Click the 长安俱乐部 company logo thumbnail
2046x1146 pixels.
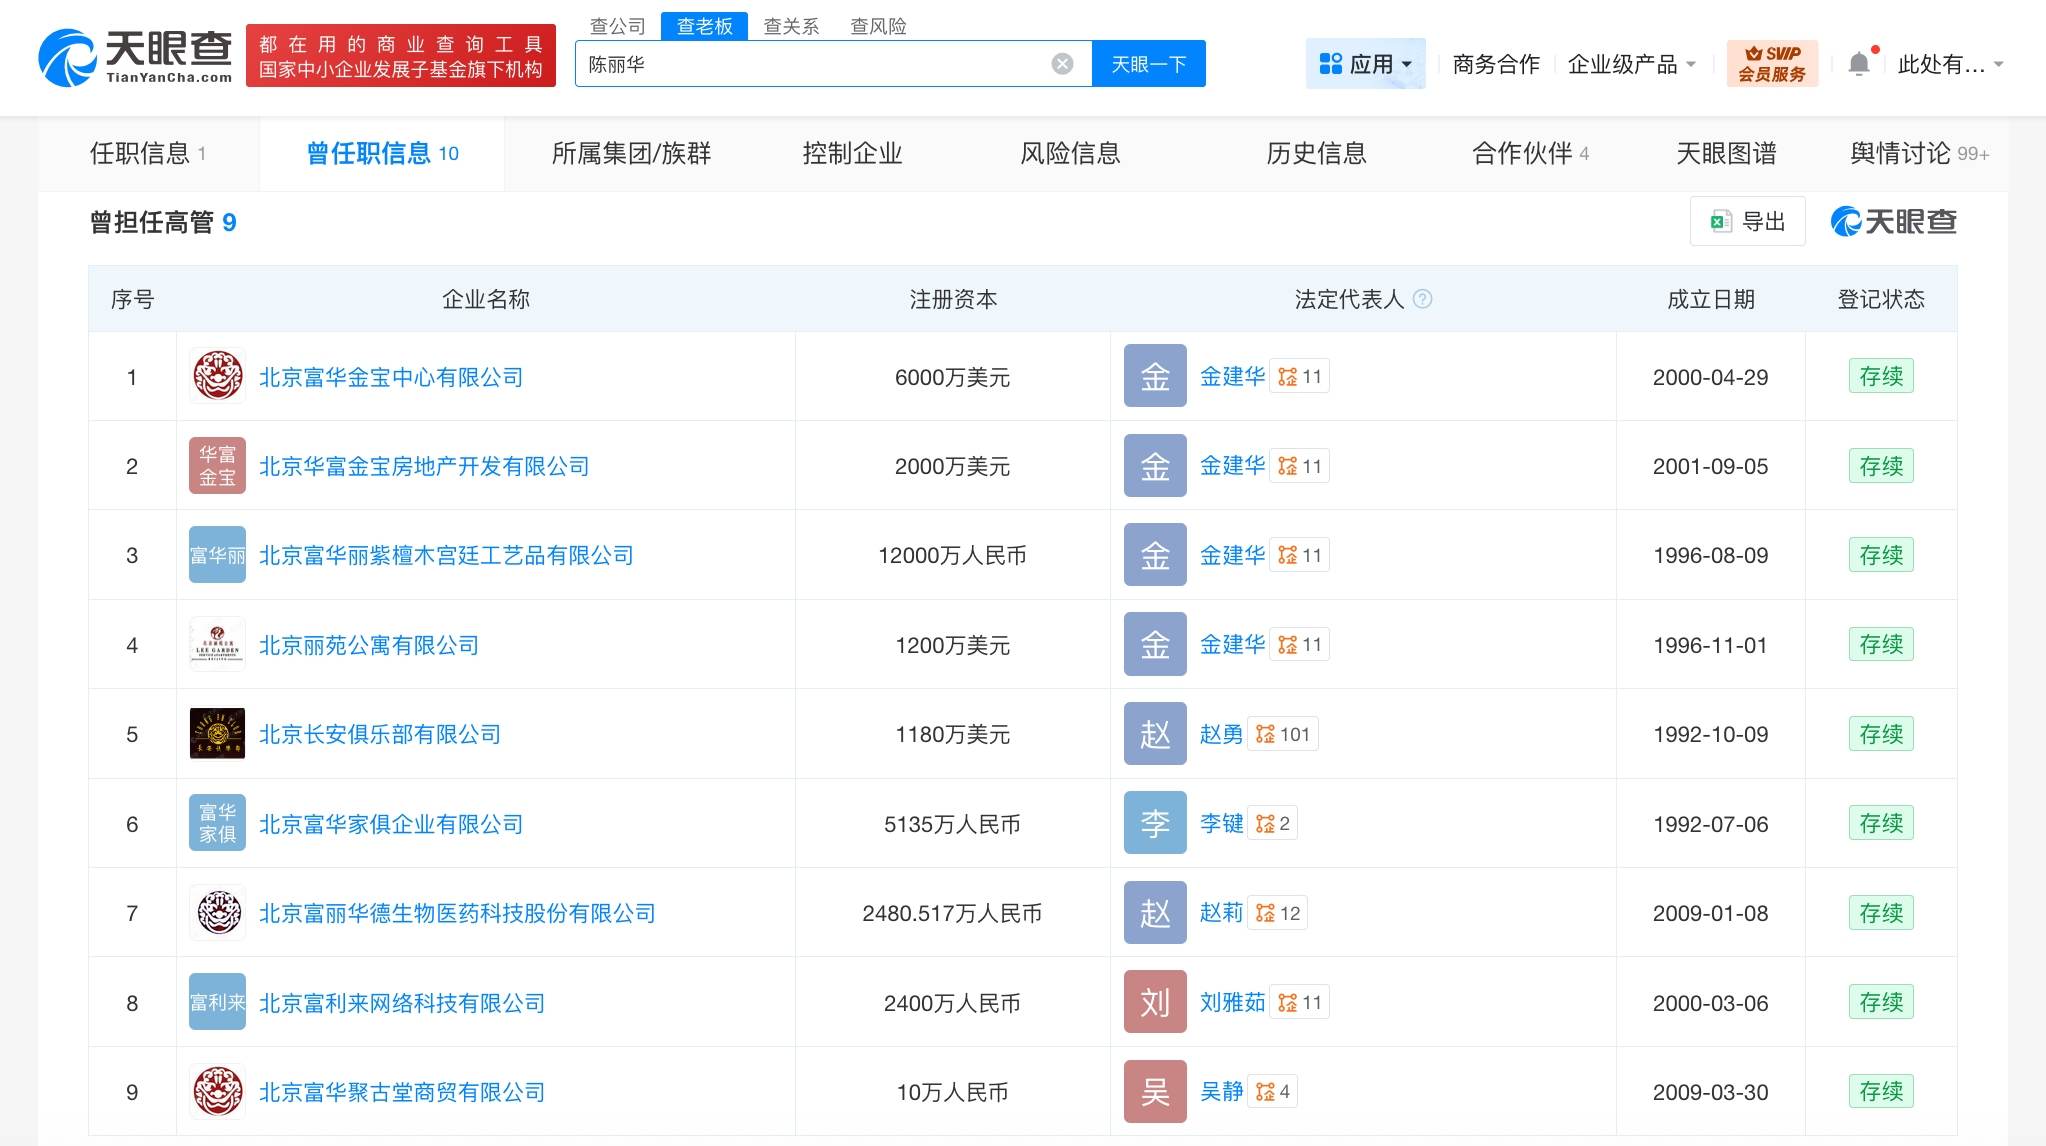[x=216, y=733]
